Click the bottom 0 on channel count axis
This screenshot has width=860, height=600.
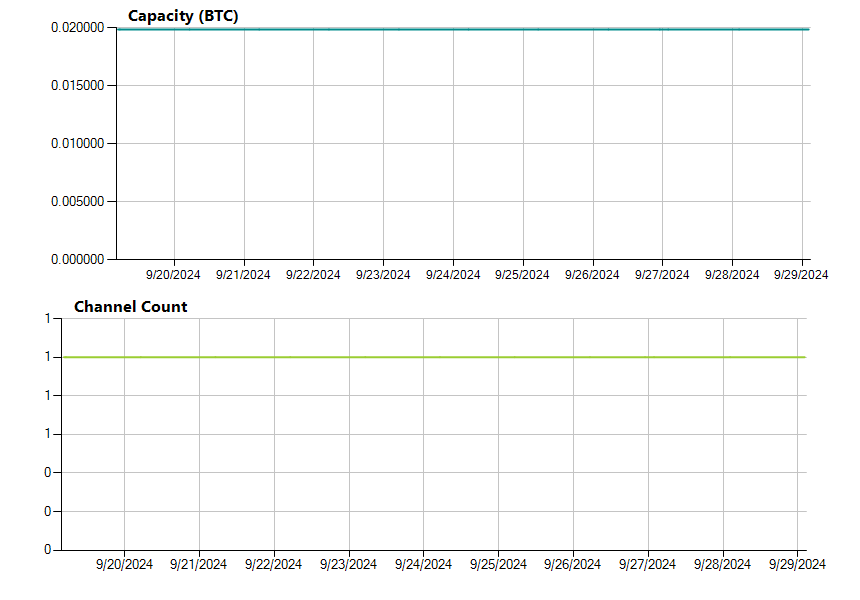(48, 548)
